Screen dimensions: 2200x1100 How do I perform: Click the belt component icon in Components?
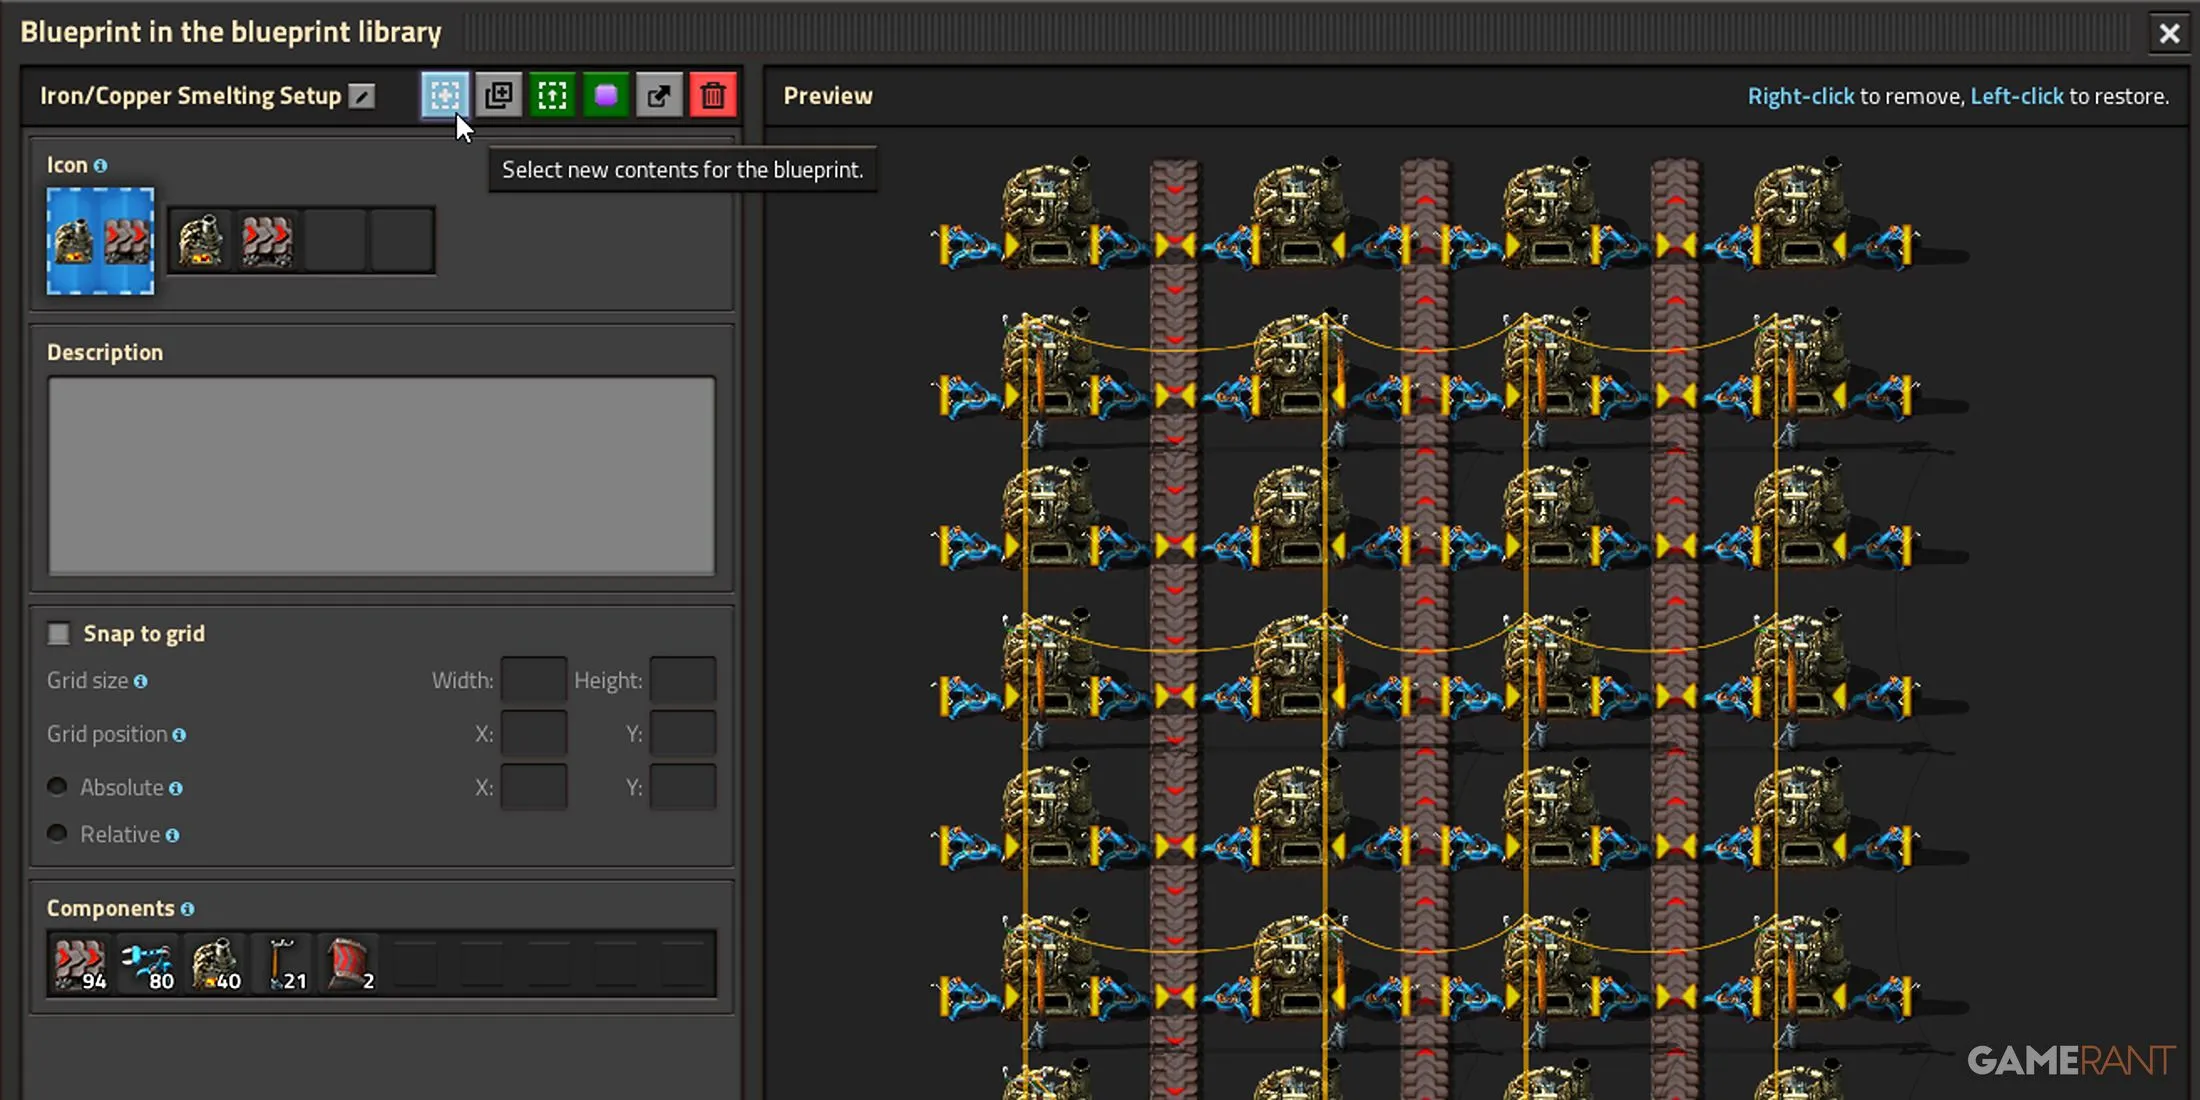[77, 962]
